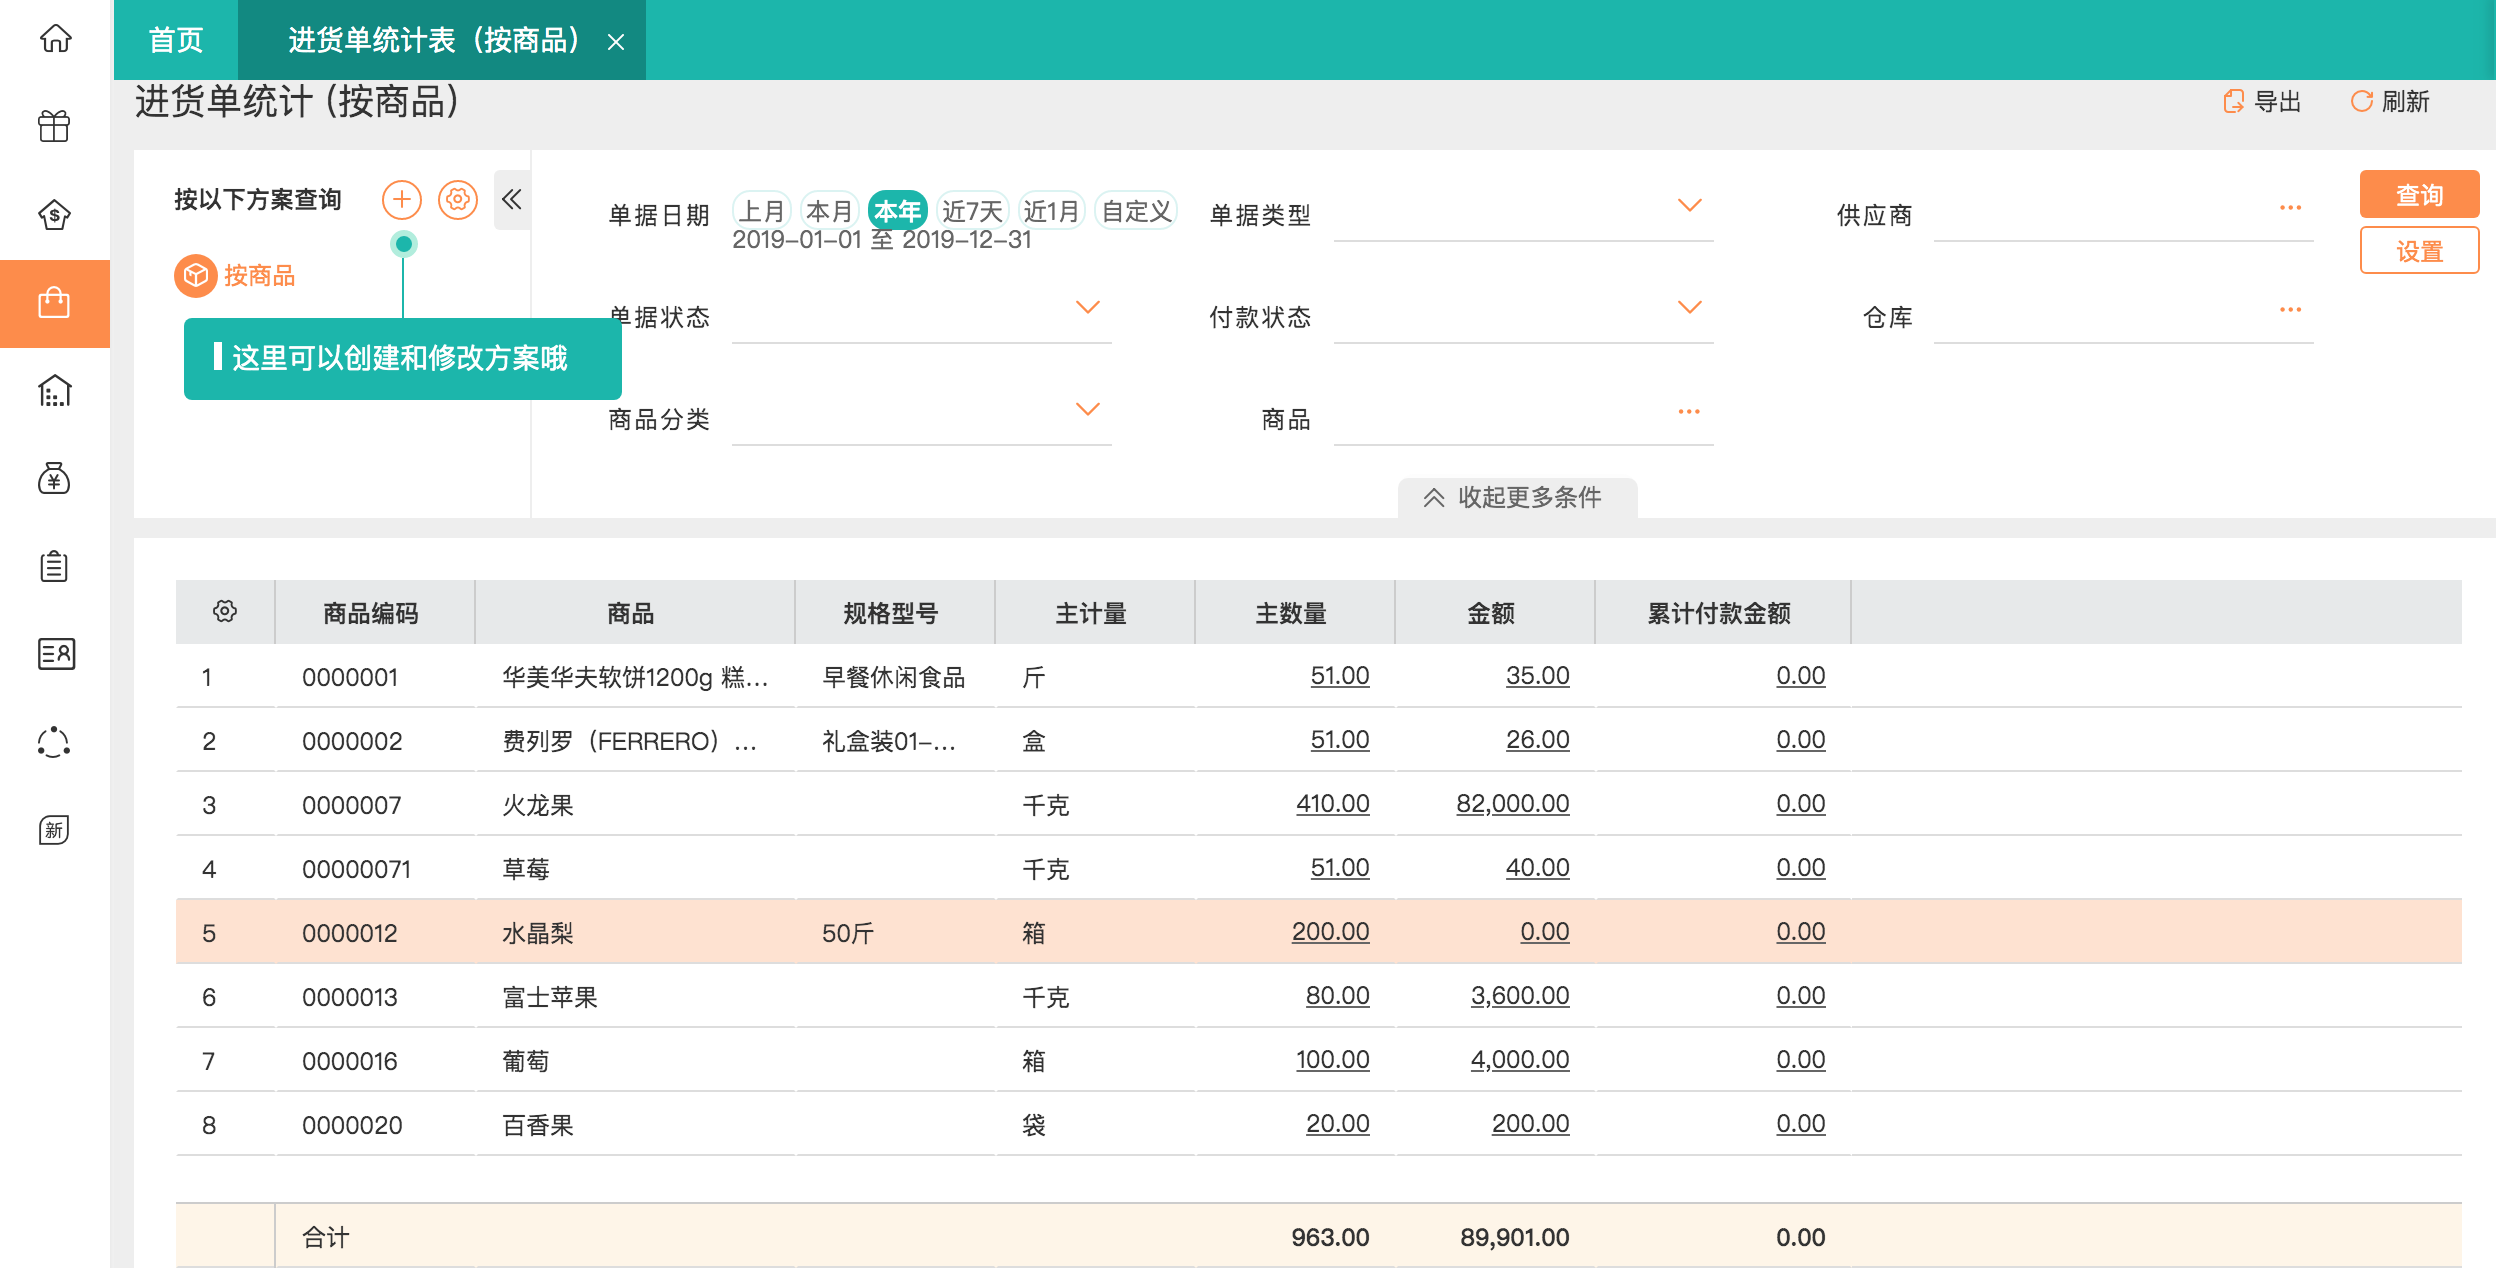Click the table settings gear icon

click(223, 611)
